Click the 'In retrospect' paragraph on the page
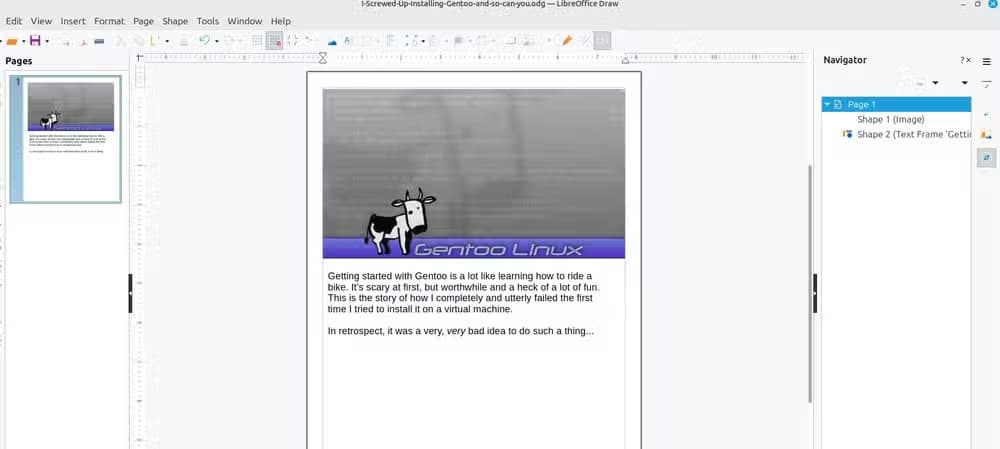Image resolution: width=1000 pixels, height=449 pixels. pyautogui.click(x=460, y=332)
